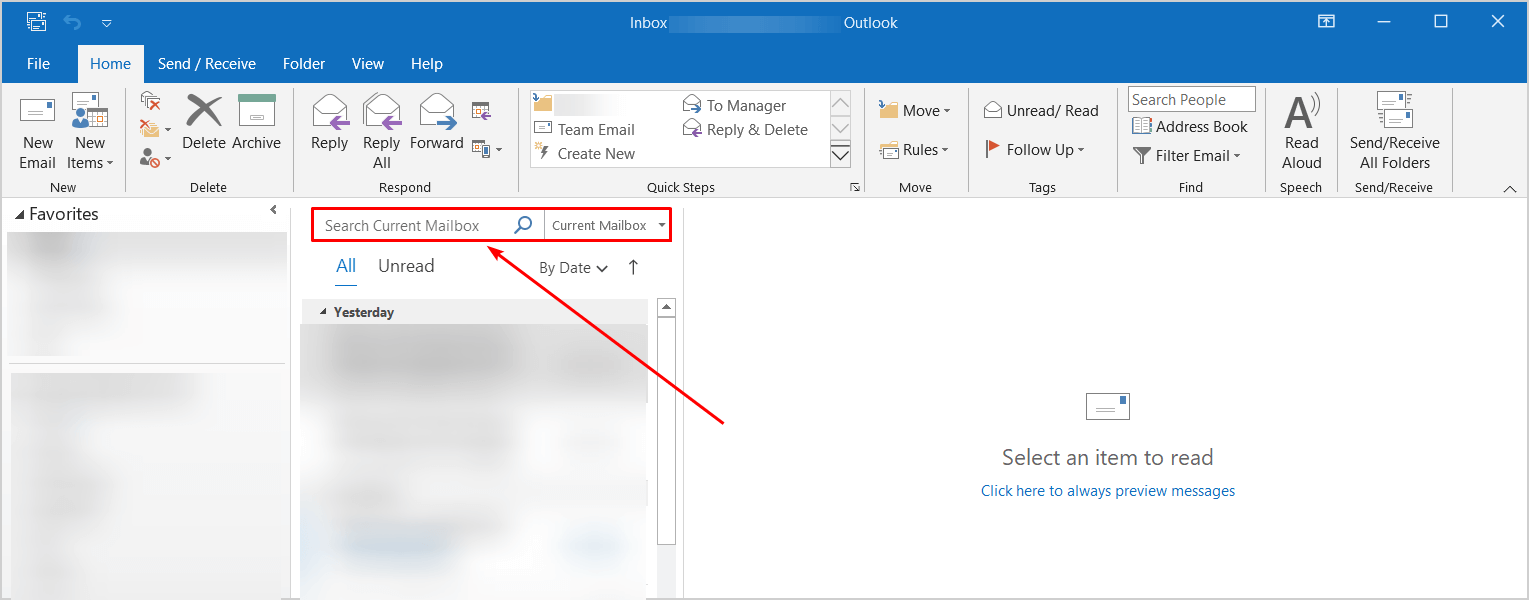Image resolution: width=1529 pixels, height=600 pixels.
Task: Open the Follow Up flag menu
Action: pyautogui.click(x=1034, y=149)
